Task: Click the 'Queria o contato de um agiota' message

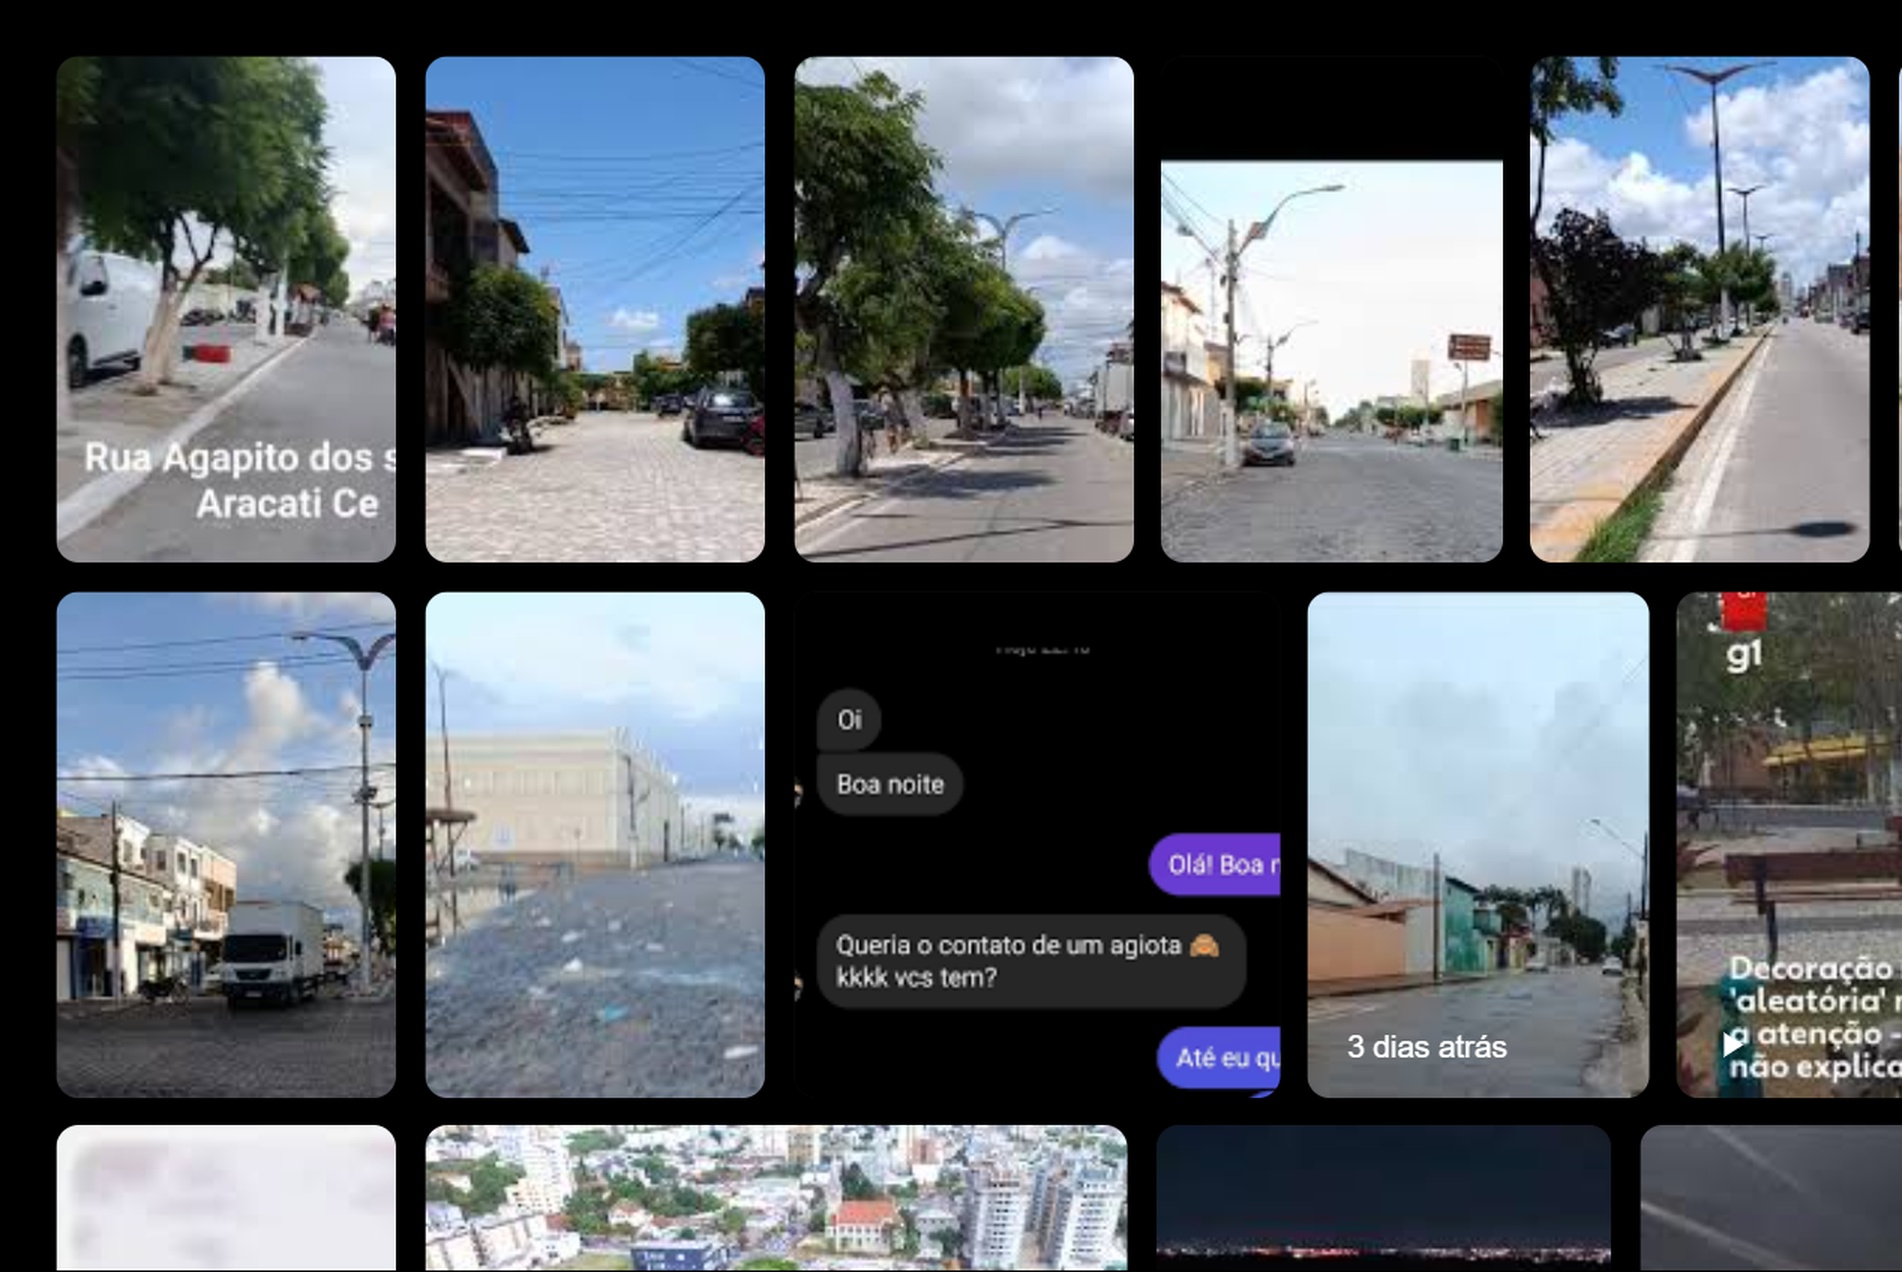Action: tap(1030, 961)
